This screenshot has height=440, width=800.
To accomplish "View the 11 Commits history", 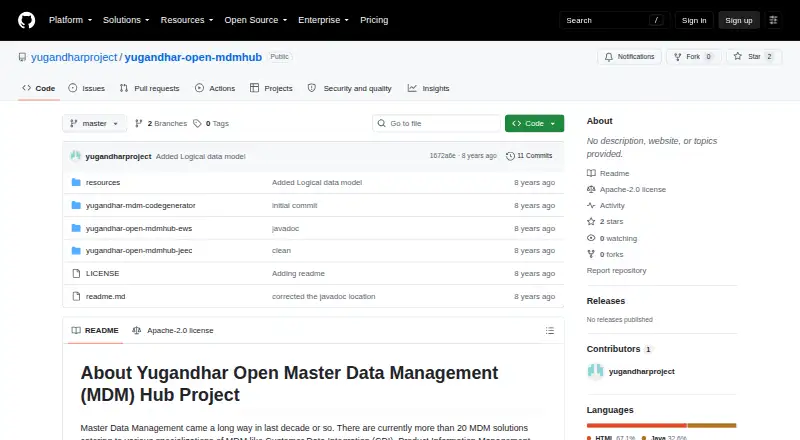I will (x=529, y=156).
